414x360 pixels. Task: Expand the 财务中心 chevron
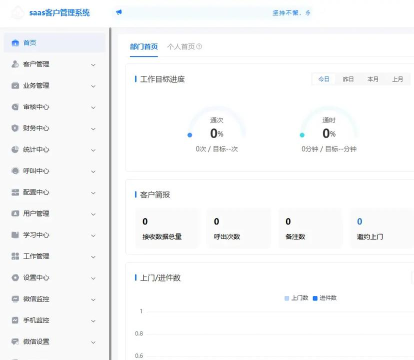pos(93,129)
